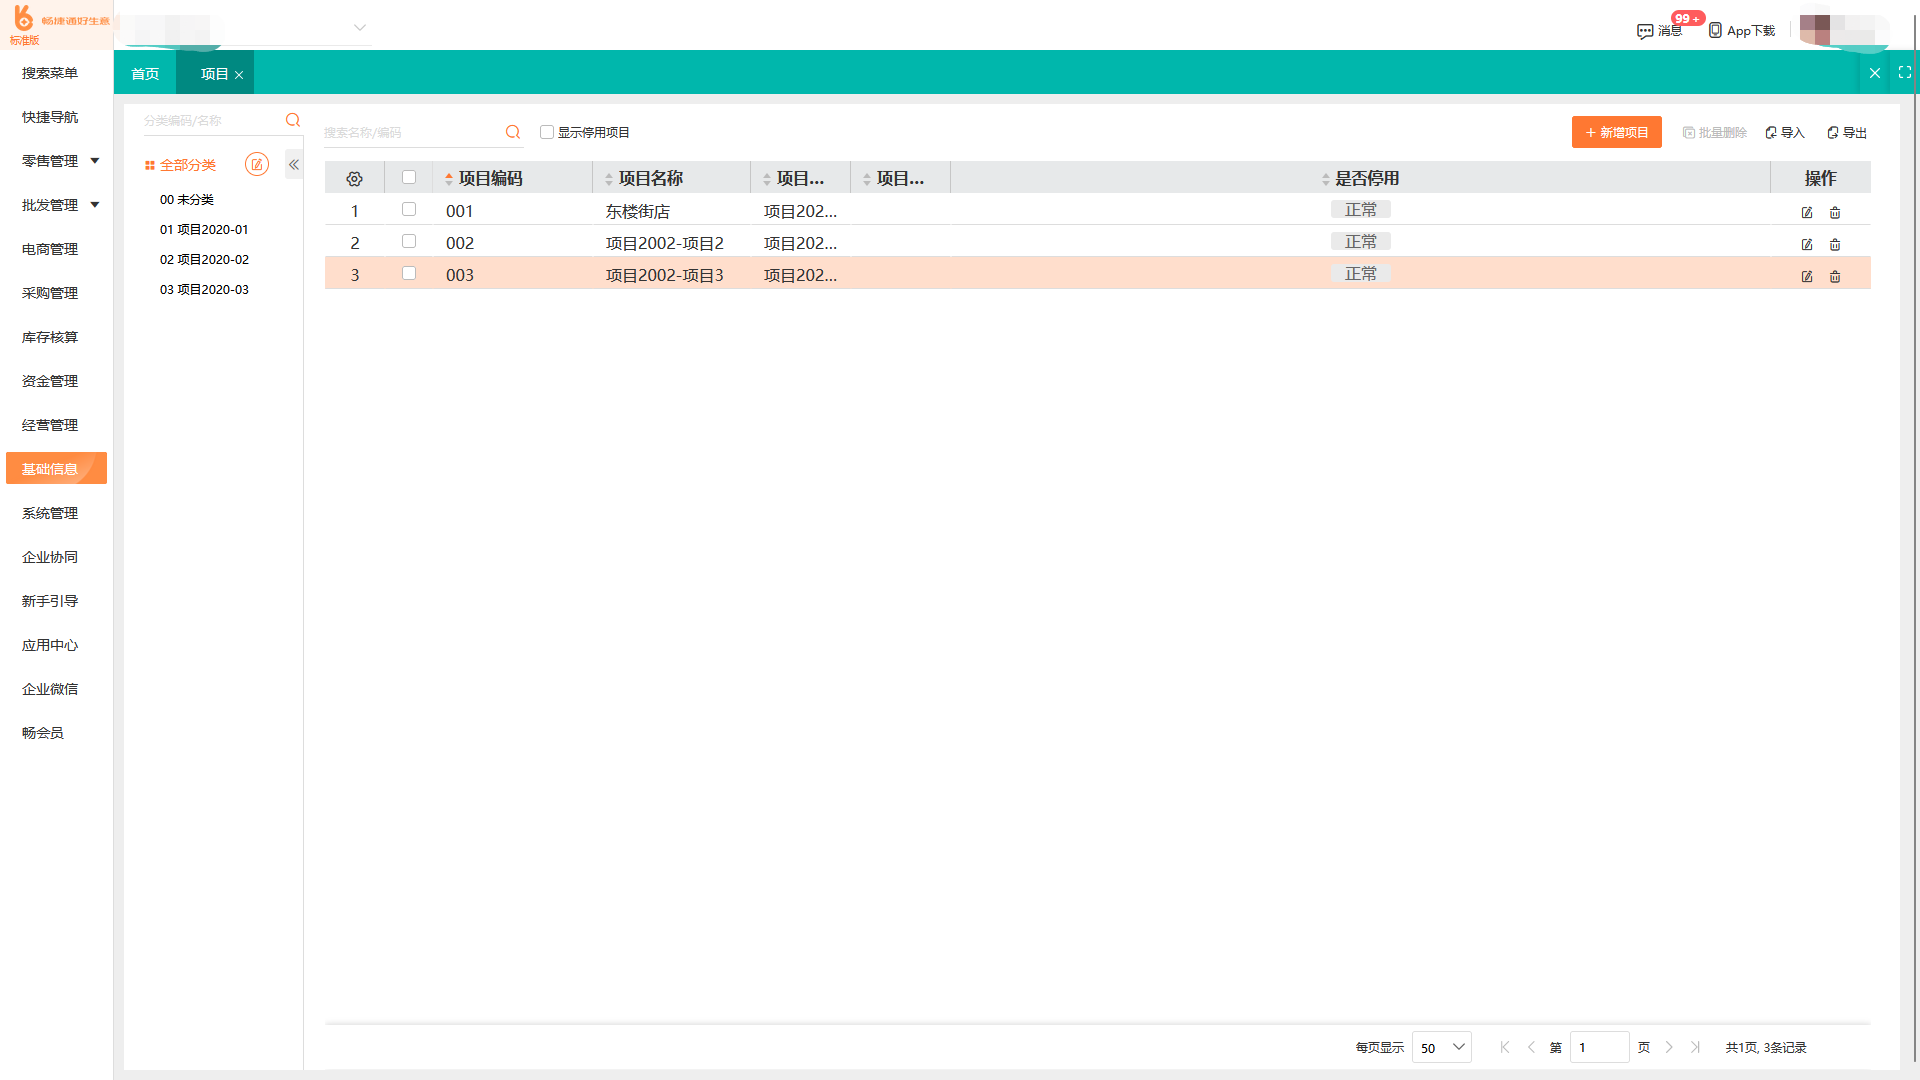Image resolution: width=1920 pixels, height=1080 pixels.
Task: Click the 新增项目 button
Action: pos(1615,132)
